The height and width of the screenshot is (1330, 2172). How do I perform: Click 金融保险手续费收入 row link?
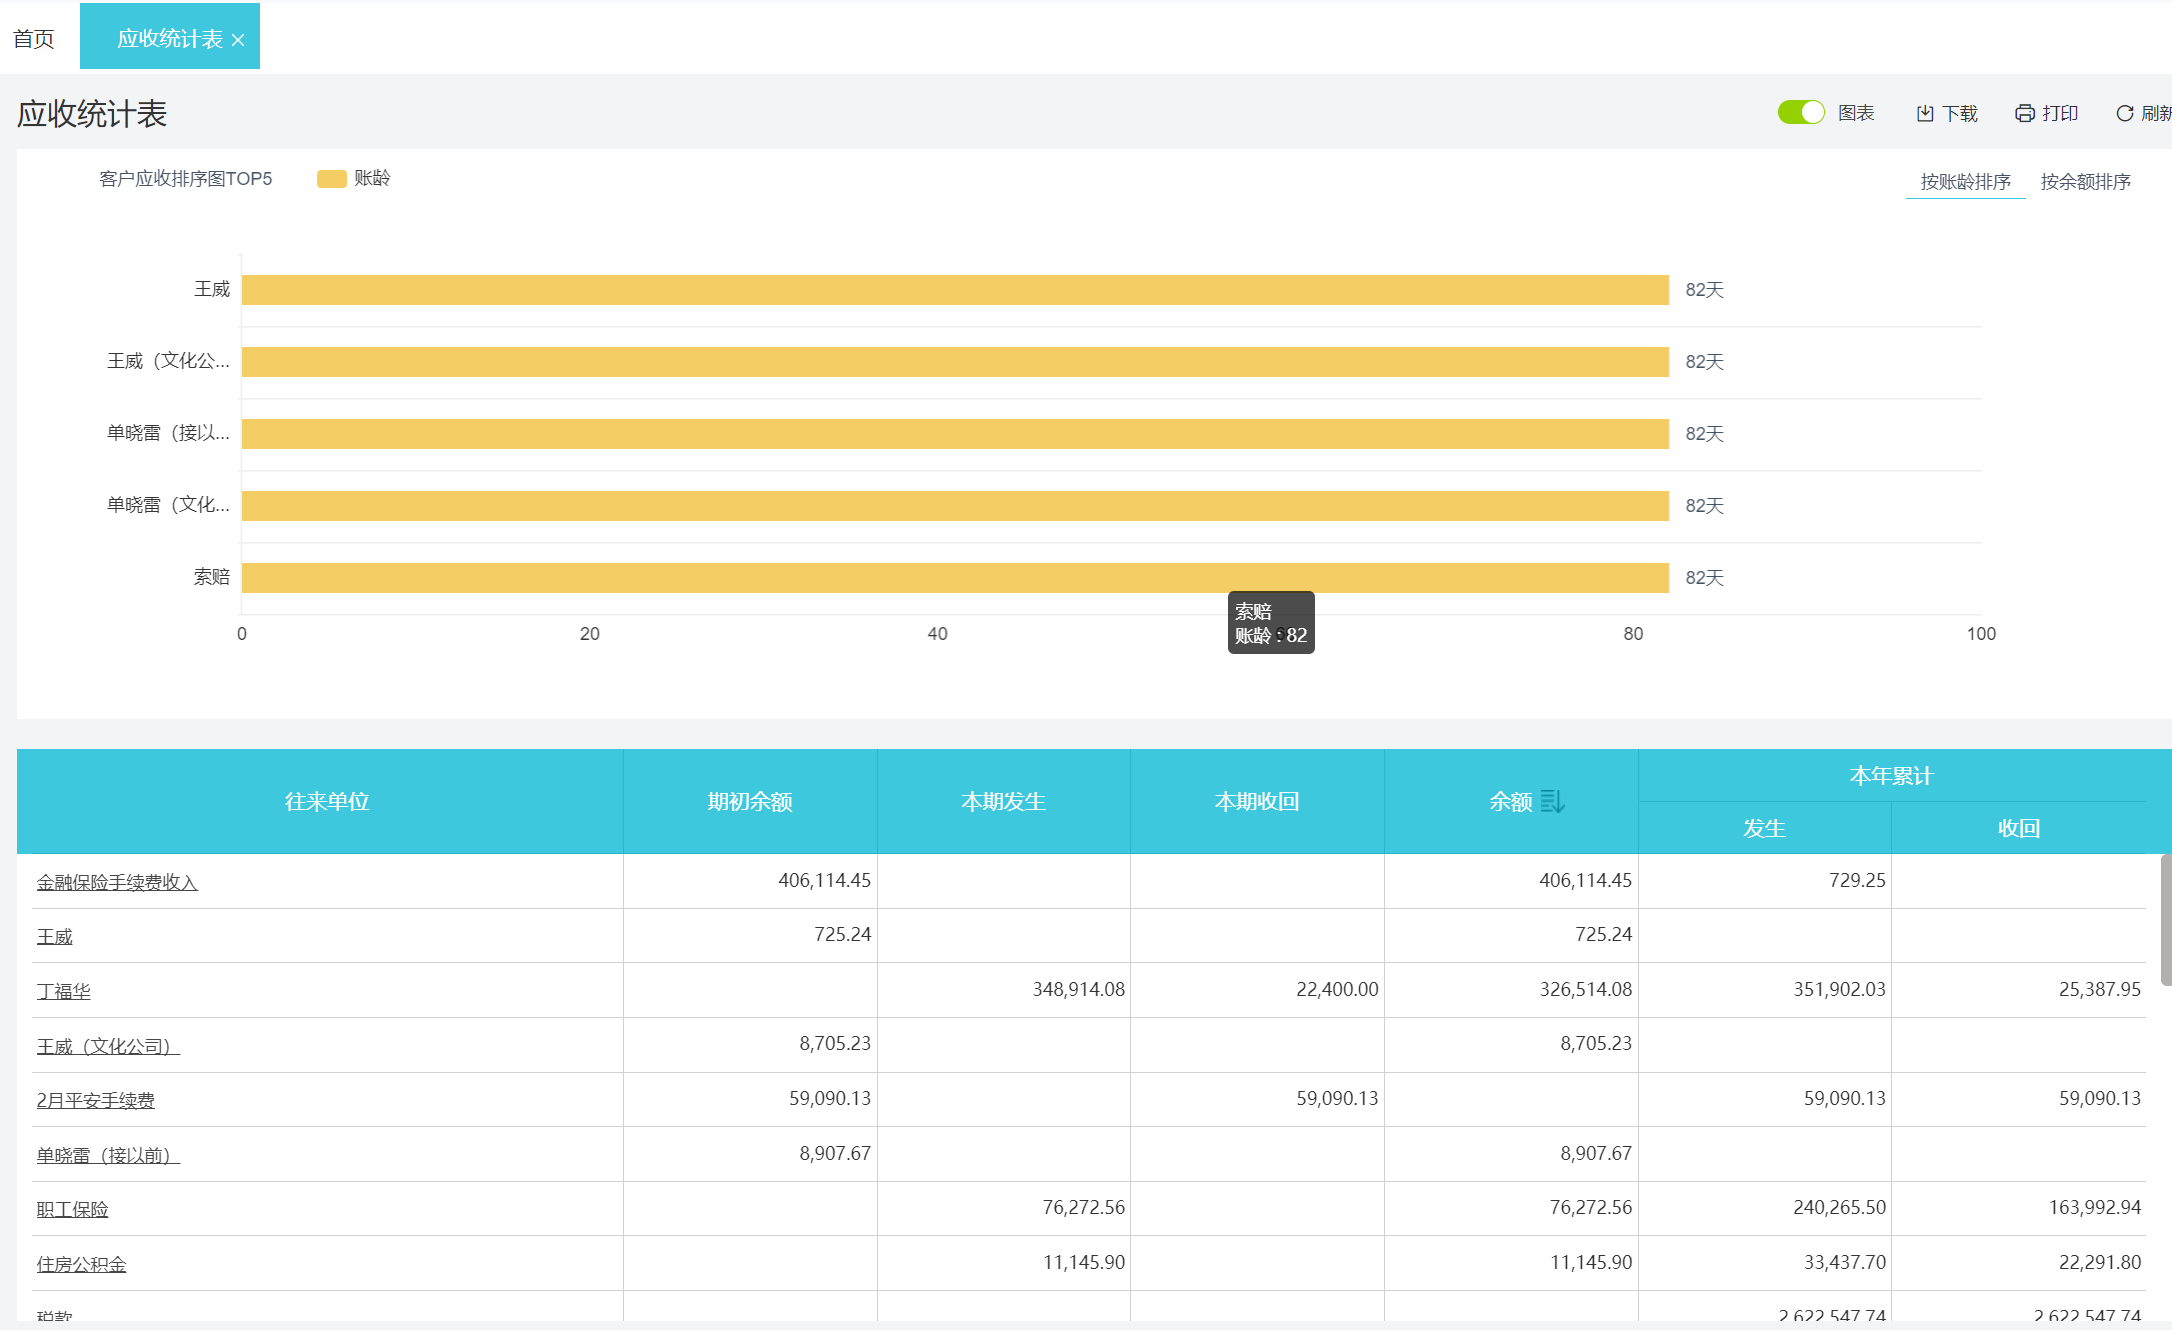tap(121, 880)
